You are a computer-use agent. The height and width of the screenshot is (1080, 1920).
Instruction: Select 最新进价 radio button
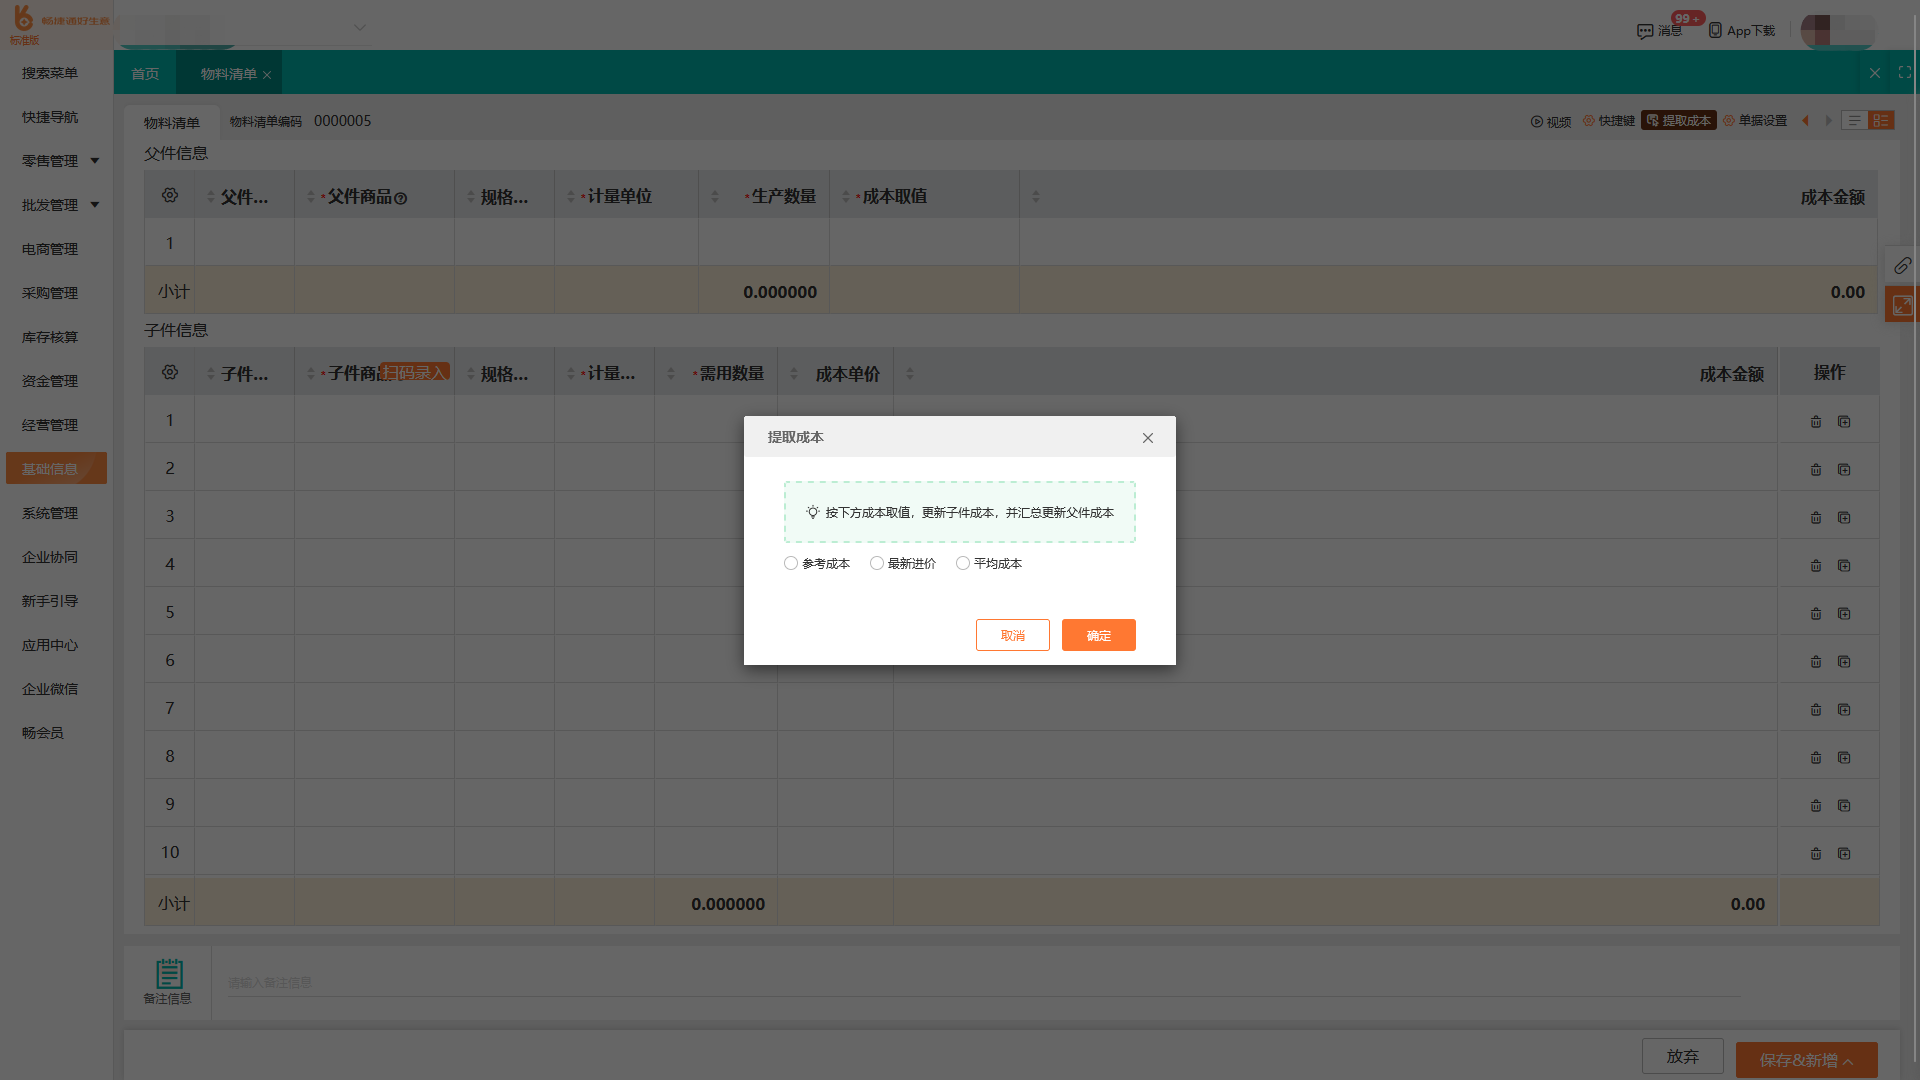pos(876,563)
